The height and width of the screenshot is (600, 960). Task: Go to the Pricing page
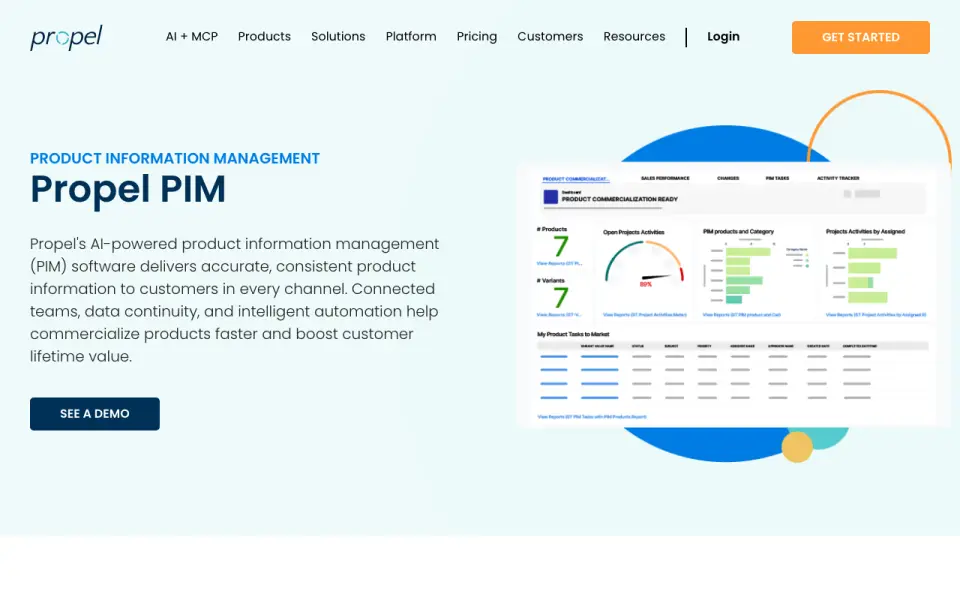476,37
